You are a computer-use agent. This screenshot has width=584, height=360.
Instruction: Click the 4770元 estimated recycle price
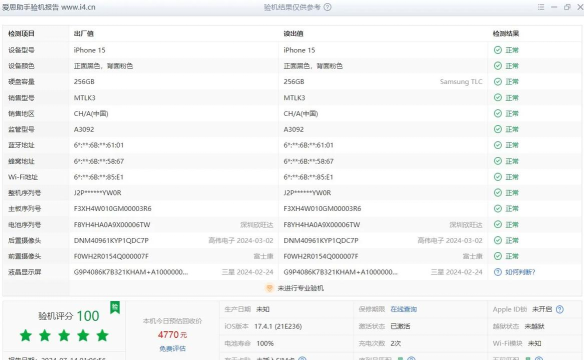click(x=172, y=335)
